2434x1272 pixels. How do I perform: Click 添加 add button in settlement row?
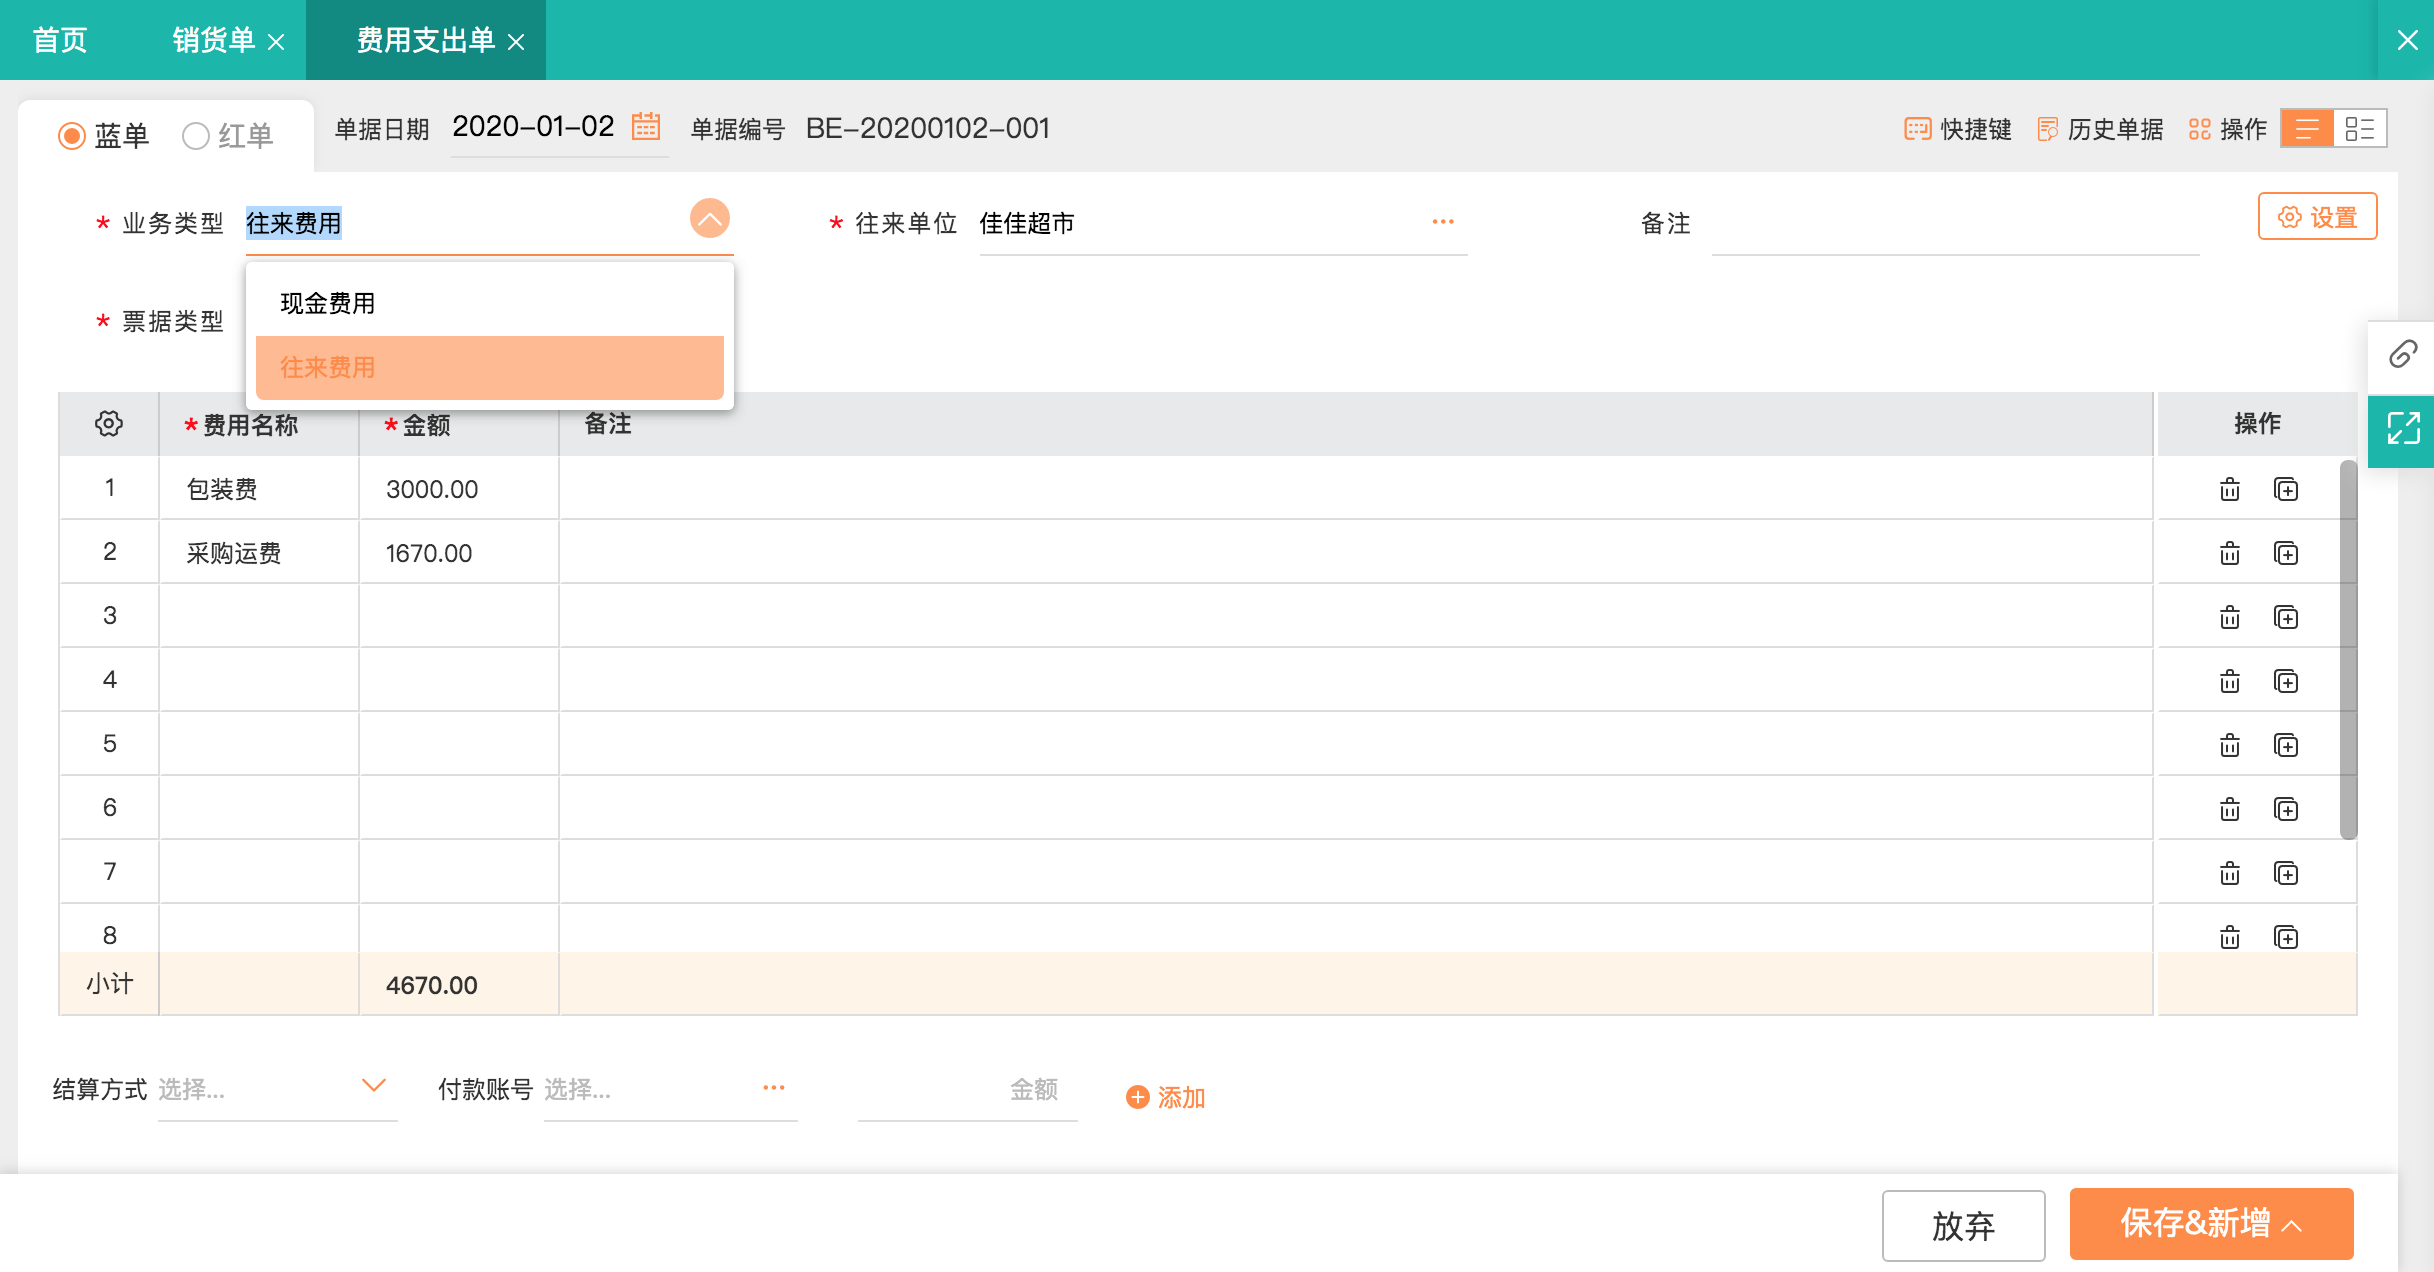point(1165,1096)
